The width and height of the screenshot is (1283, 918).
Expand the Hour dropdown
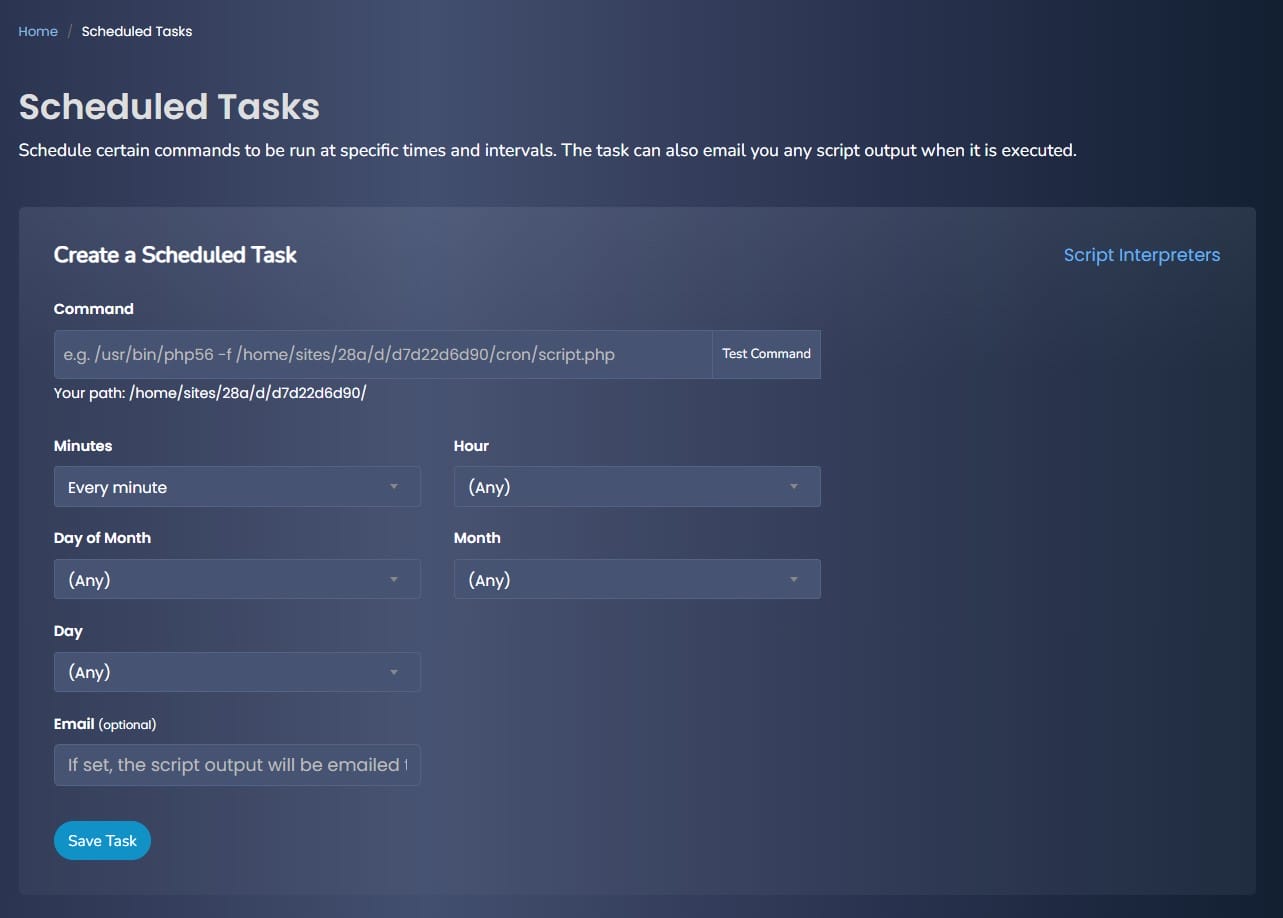tap(637, 487)
